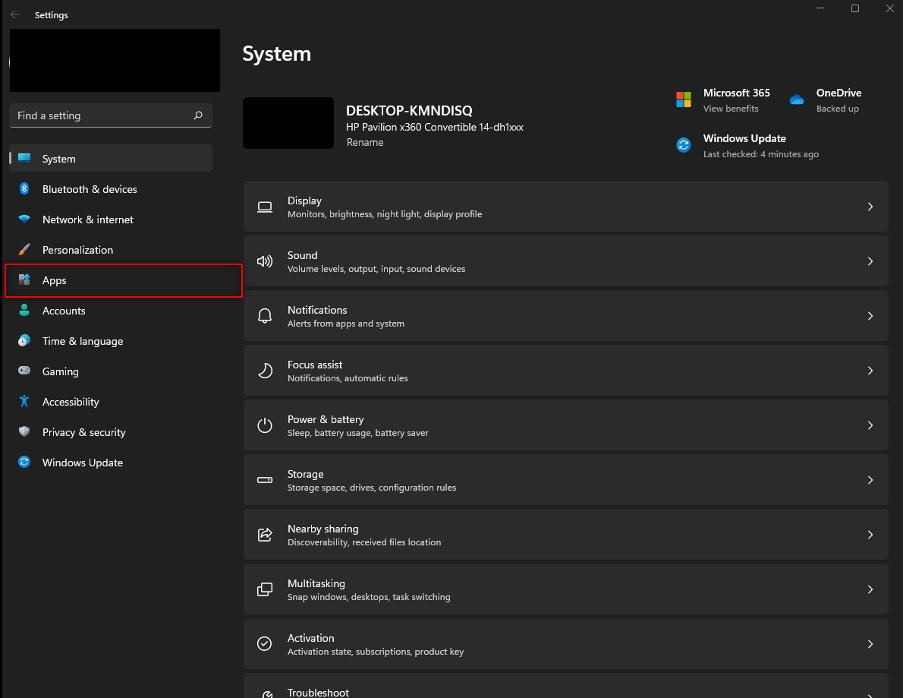Screen dimensions: 904x698
Task: Click the OneDrive cloud icon
Action: [x=797, y=100]
